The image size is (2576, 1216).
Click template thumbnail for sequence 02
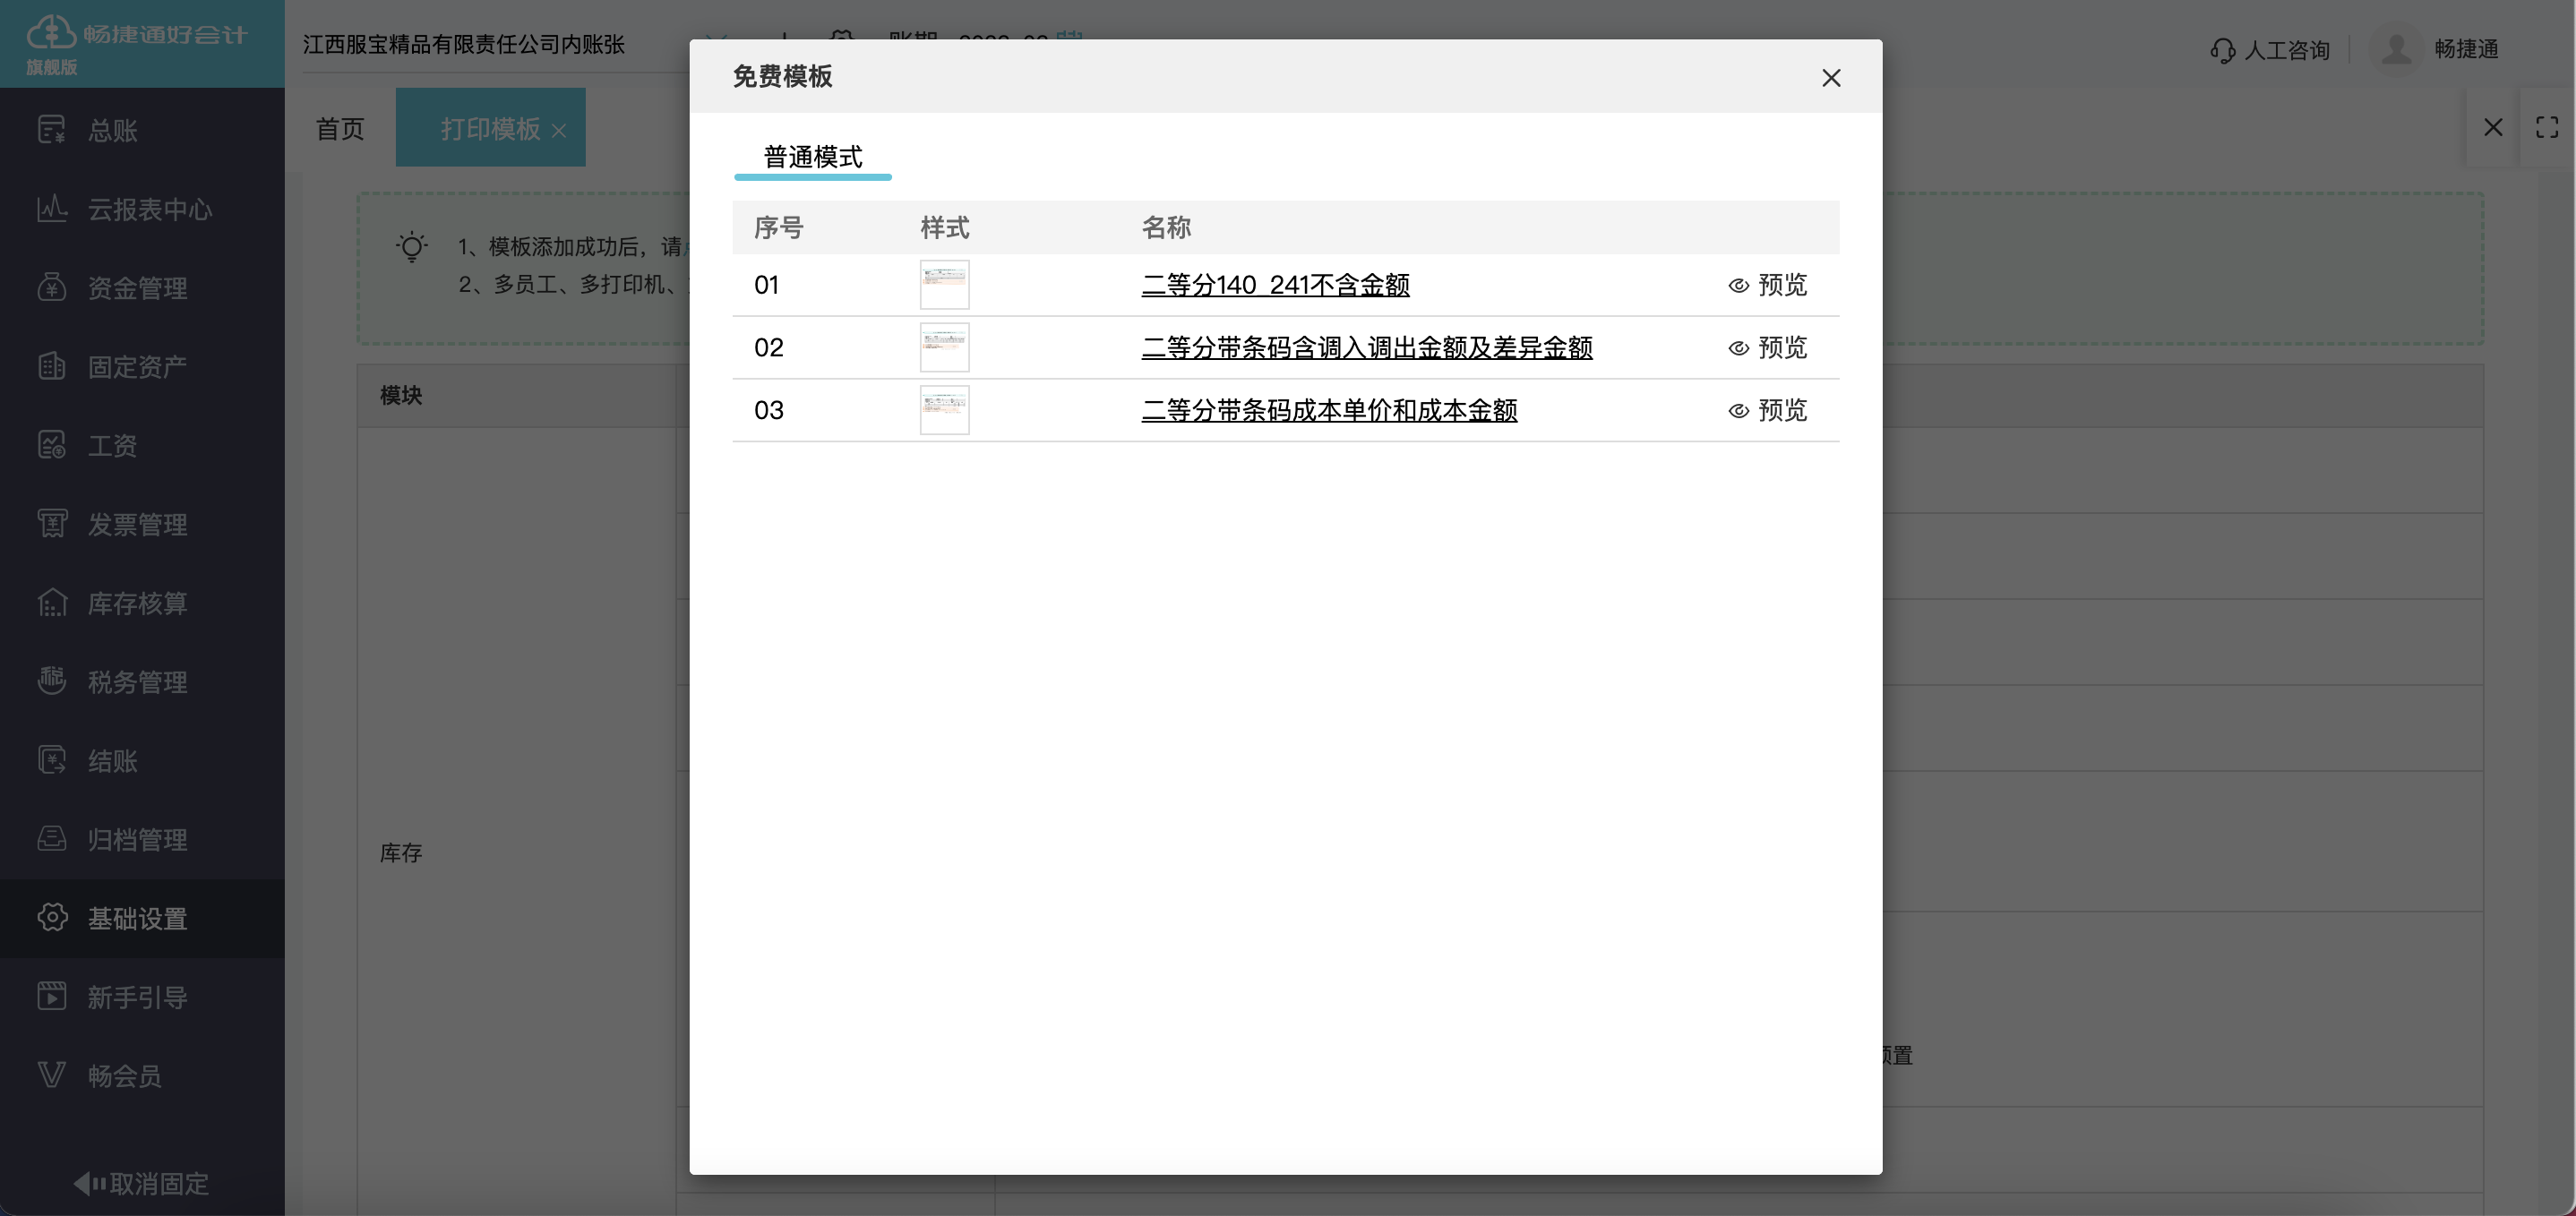pyautogui.click(x=945, y=347)
